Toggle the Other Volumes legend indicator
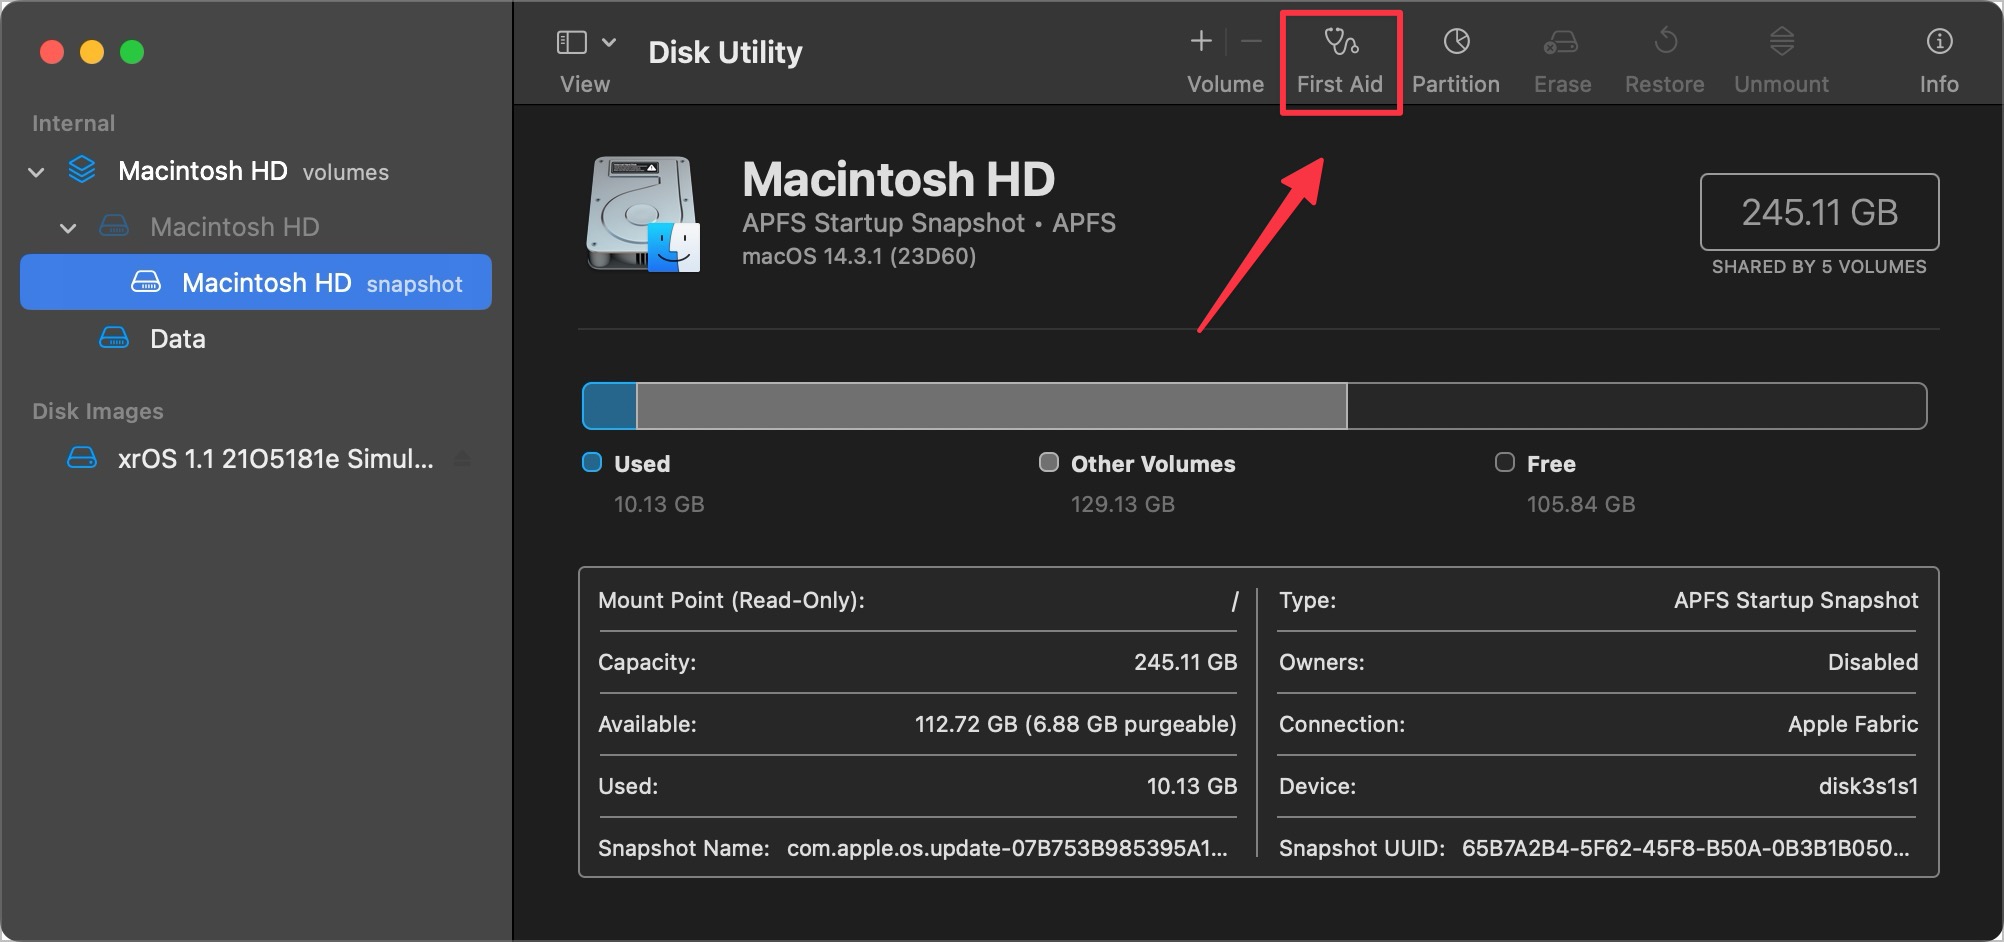This screenshot has width=2004, height=942. pos(1048,462)
